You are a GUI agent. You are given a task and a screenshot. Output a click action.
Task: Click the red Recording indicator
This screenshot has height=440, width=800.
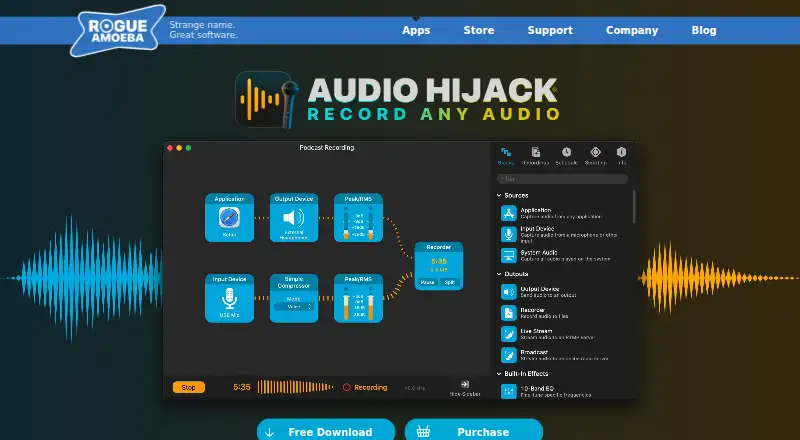pyautogui.click(x=365, y=387)
